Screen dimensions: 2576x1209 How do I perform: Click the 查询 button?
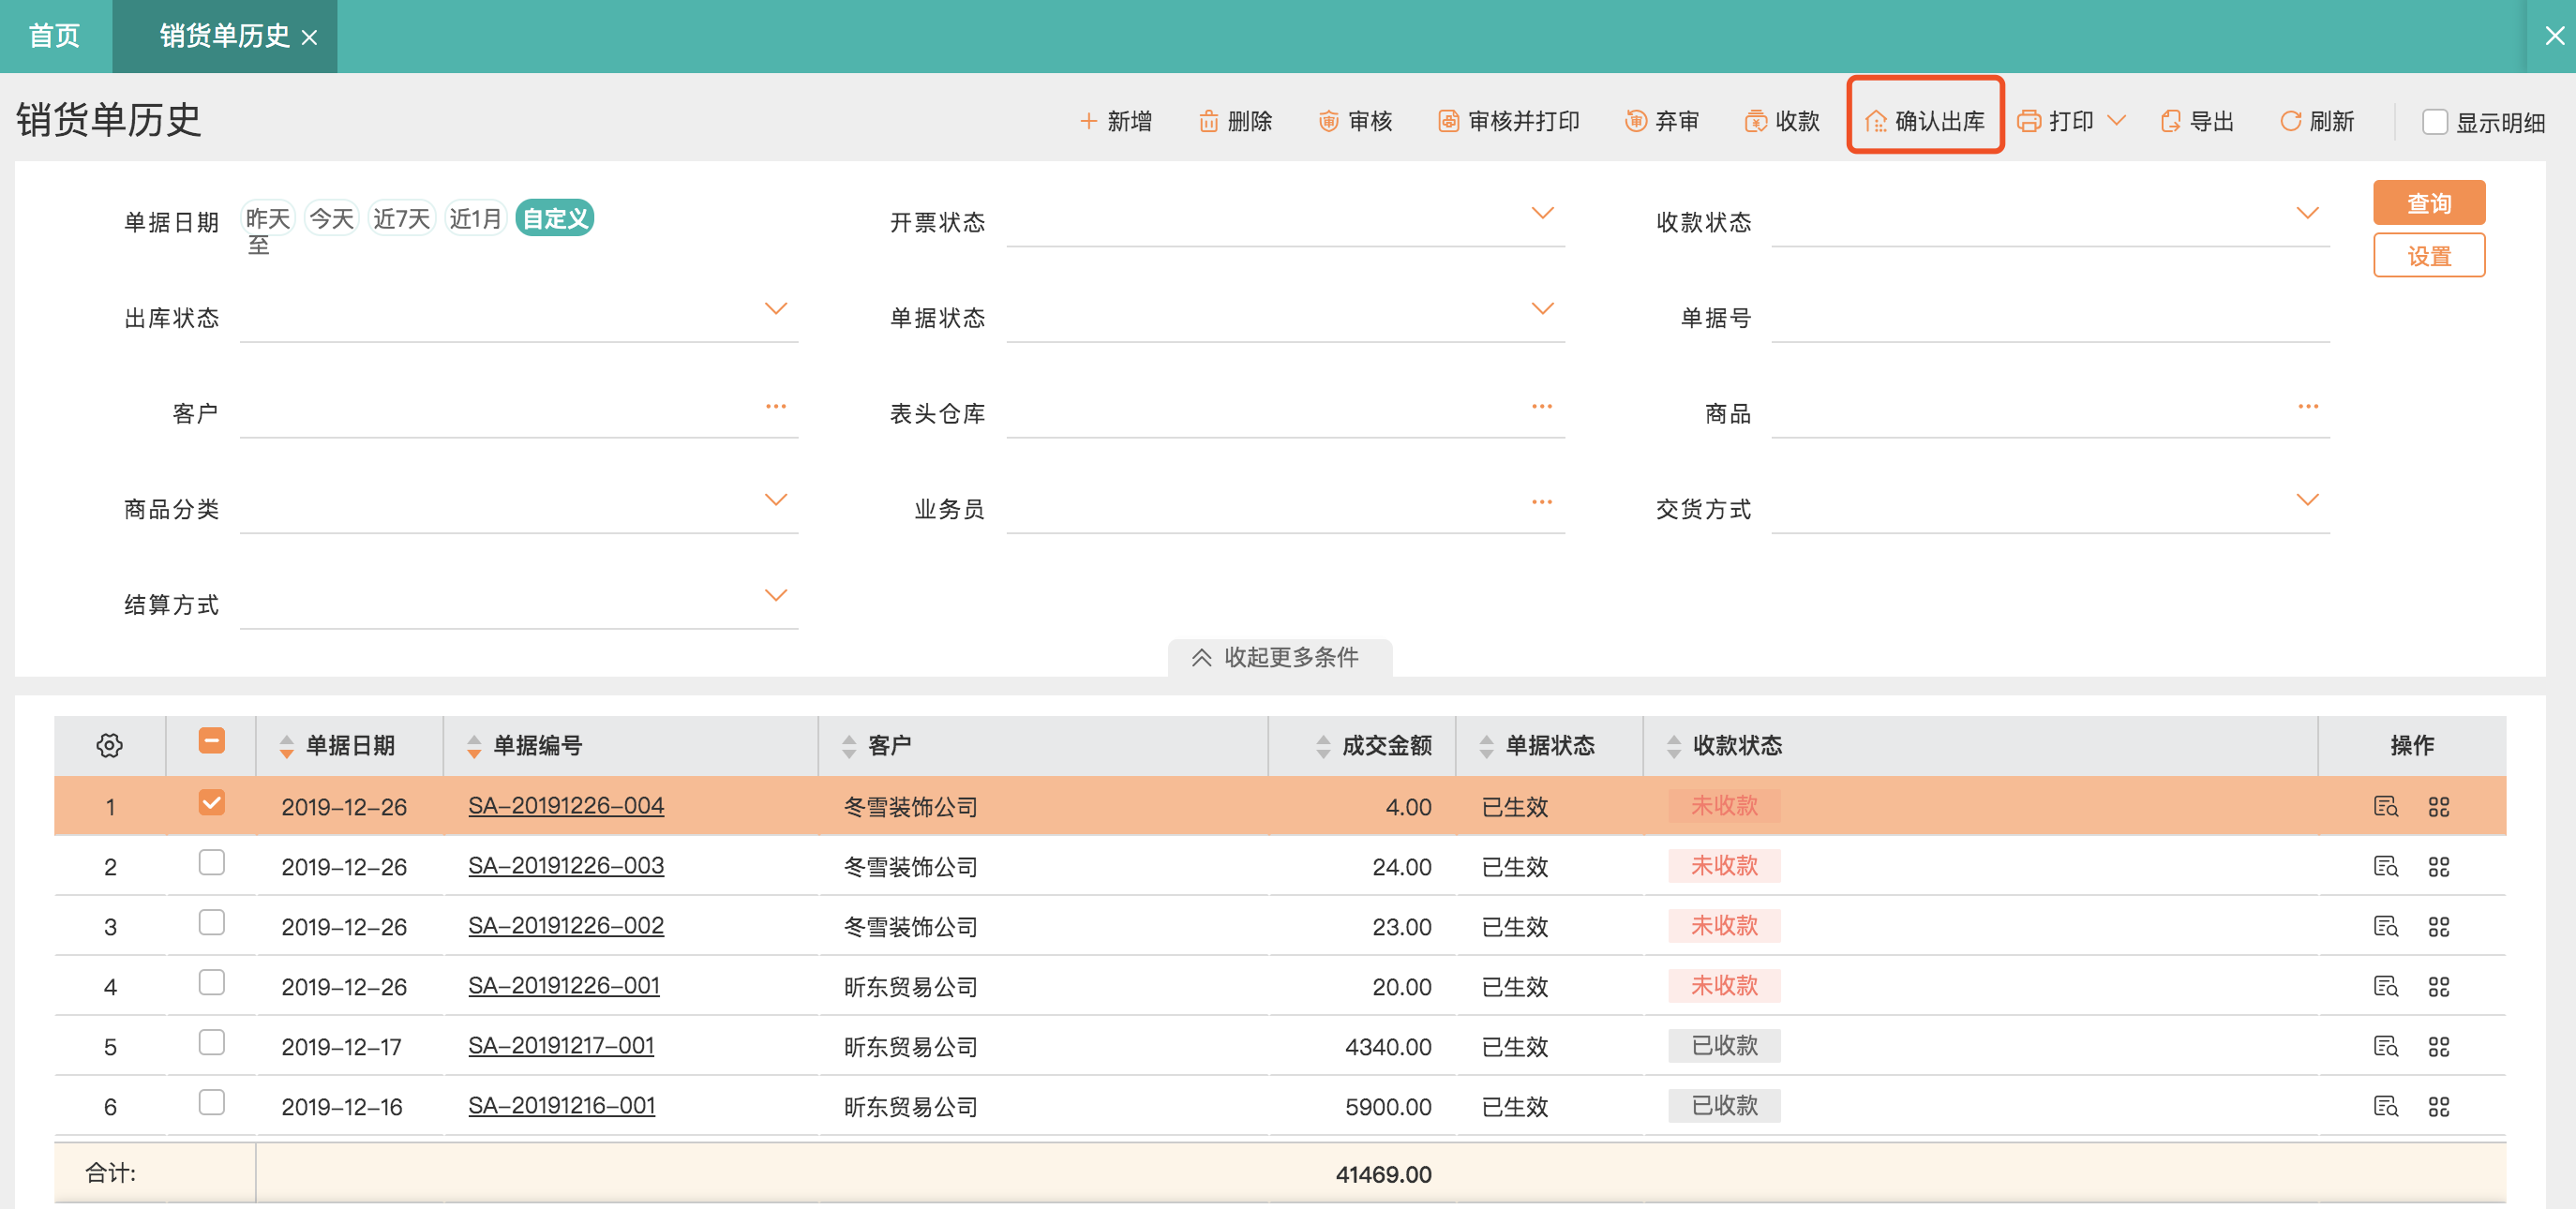click(2436, 202)
